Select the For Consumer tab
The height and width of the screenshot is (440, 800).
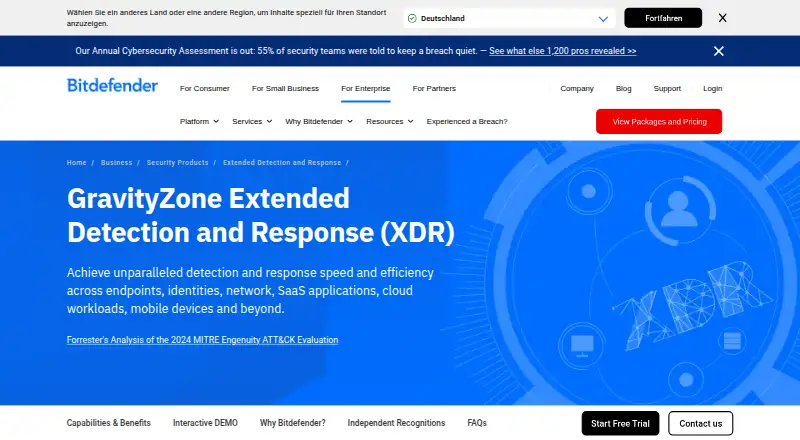click(x=205, y=88)
